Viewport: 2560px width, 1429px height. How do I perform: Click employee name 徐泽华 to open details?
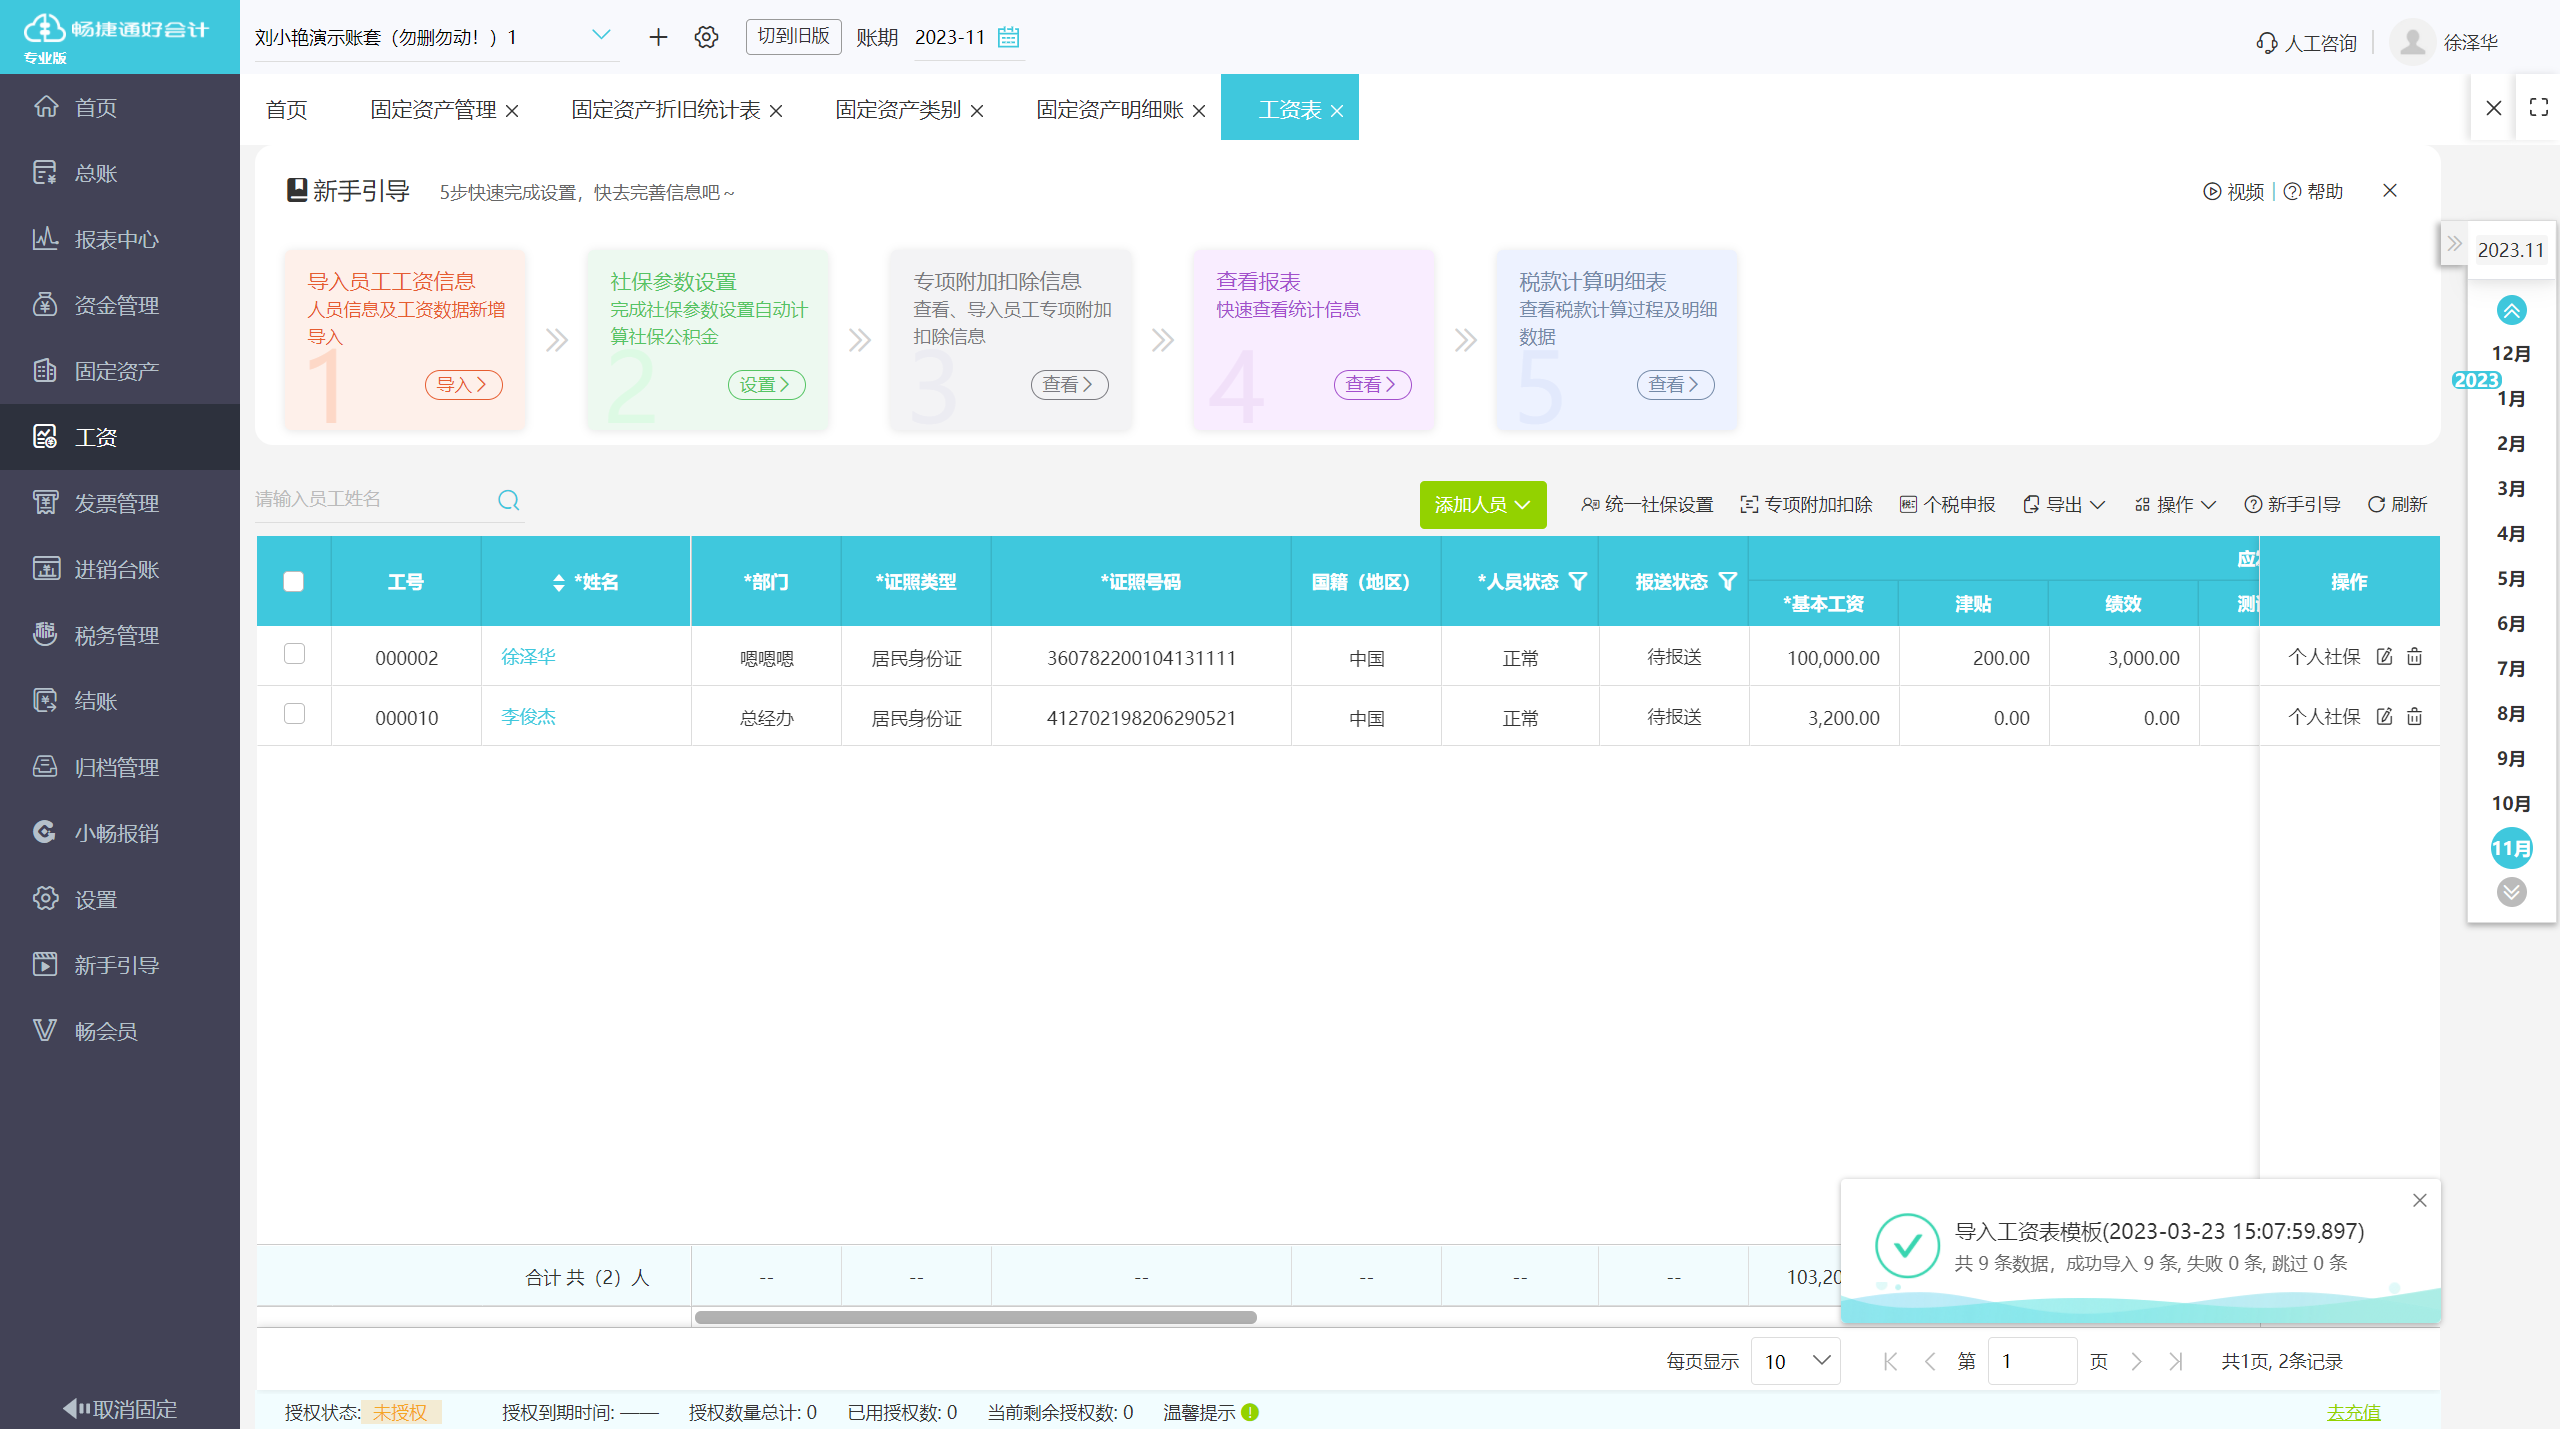pos(527,656)
